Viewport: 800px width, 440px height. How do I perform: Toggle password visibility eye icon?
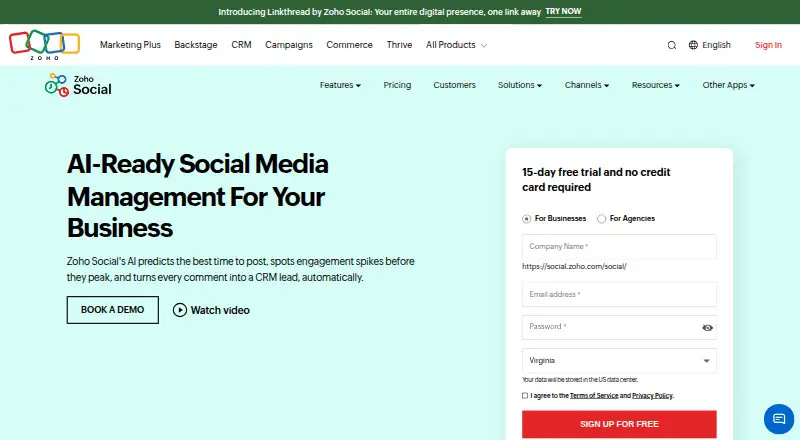pos(707,328)
